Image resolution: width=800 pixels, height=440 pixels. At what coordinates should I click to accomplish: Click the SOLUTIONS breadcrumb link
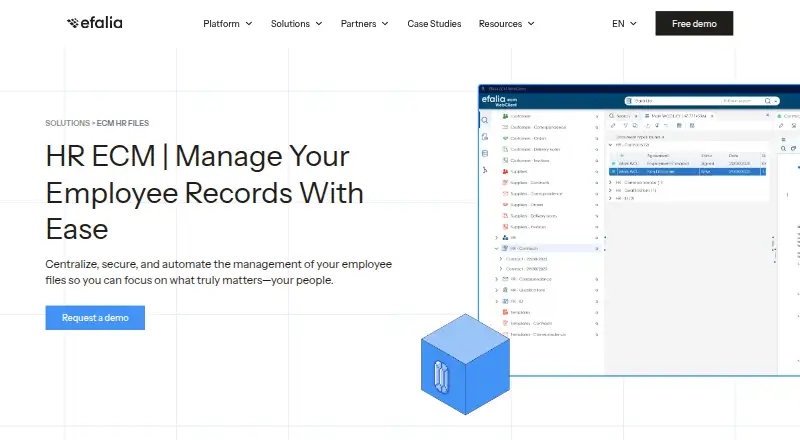point(67,123)
